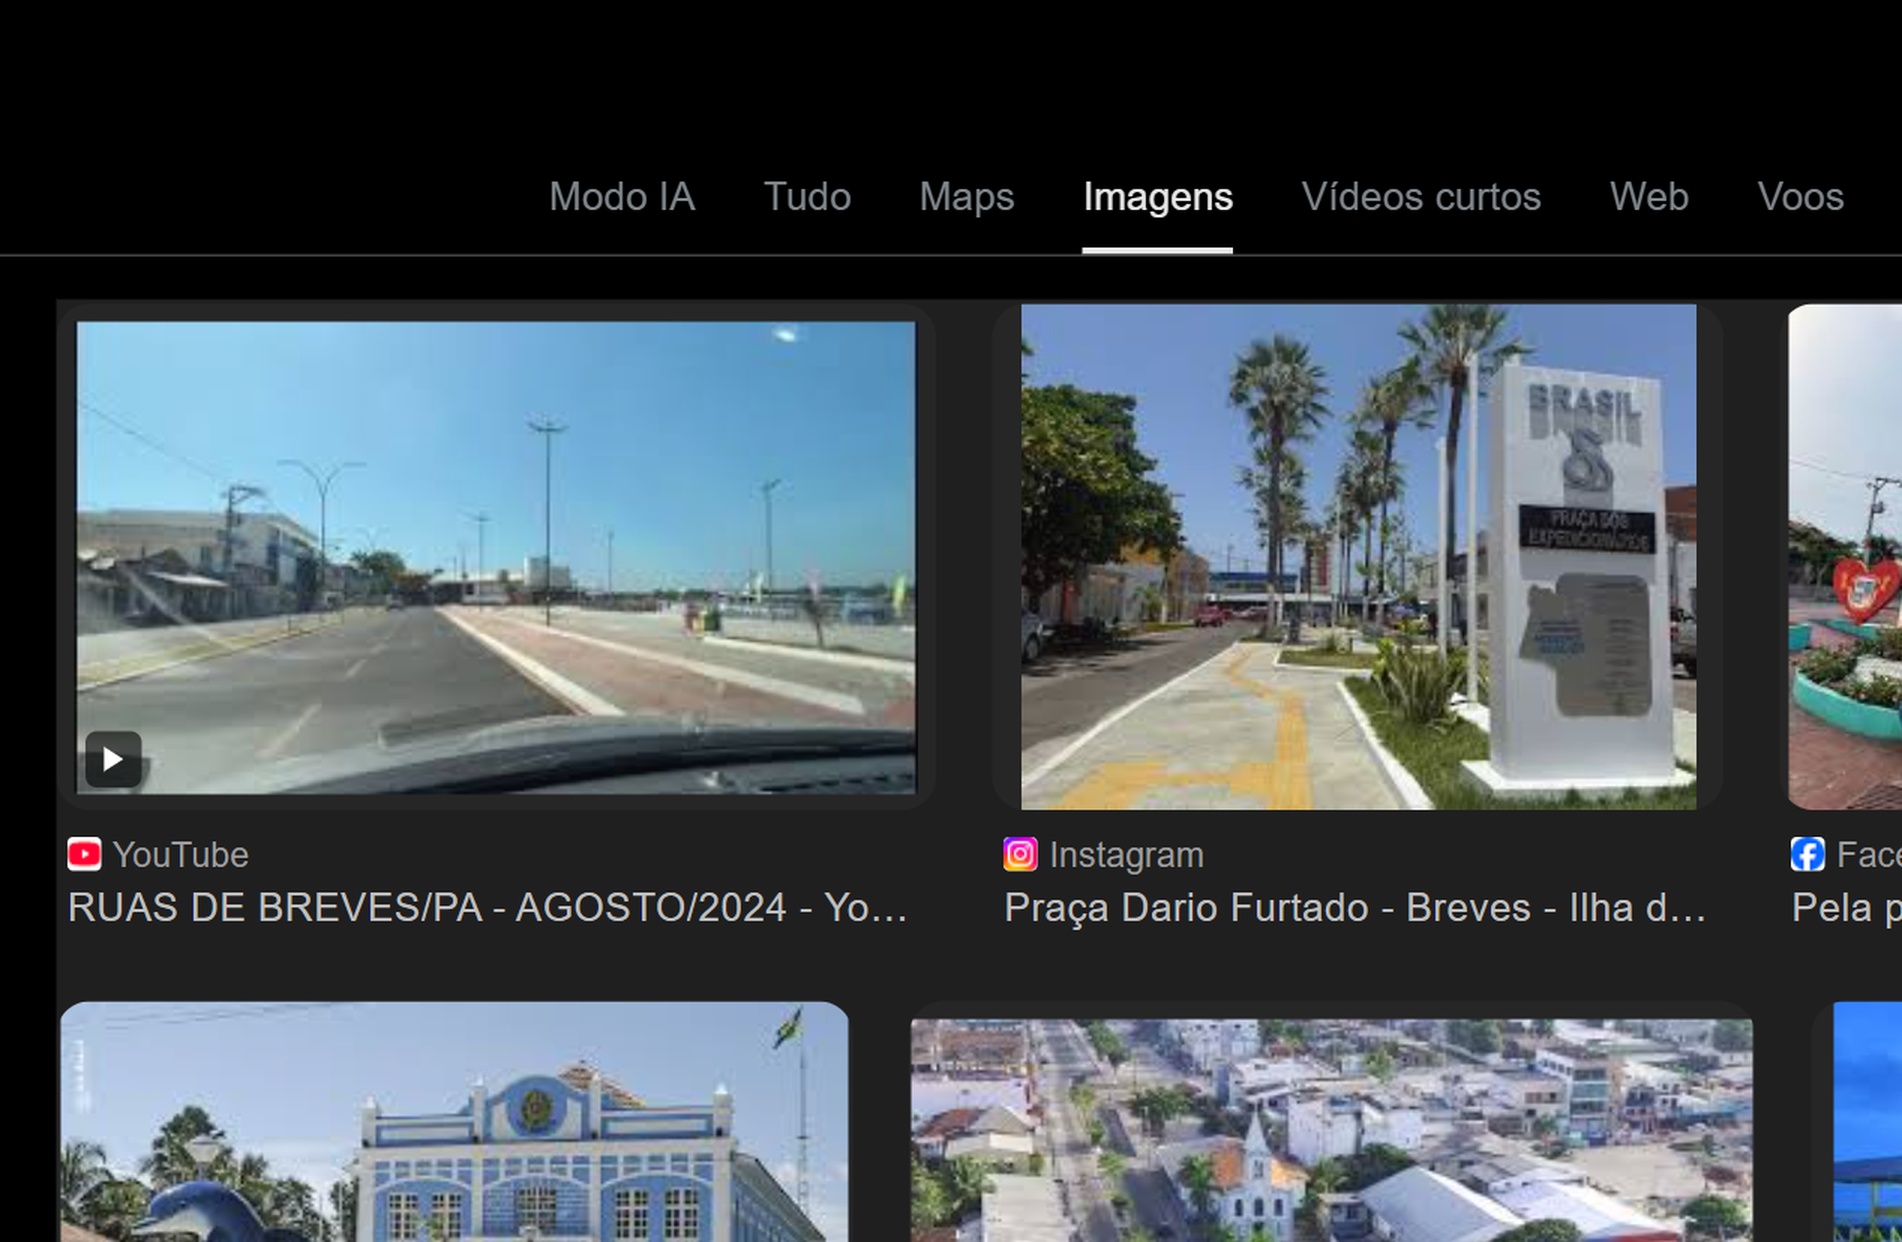Click the Instagram source label text

[1126, 855]
